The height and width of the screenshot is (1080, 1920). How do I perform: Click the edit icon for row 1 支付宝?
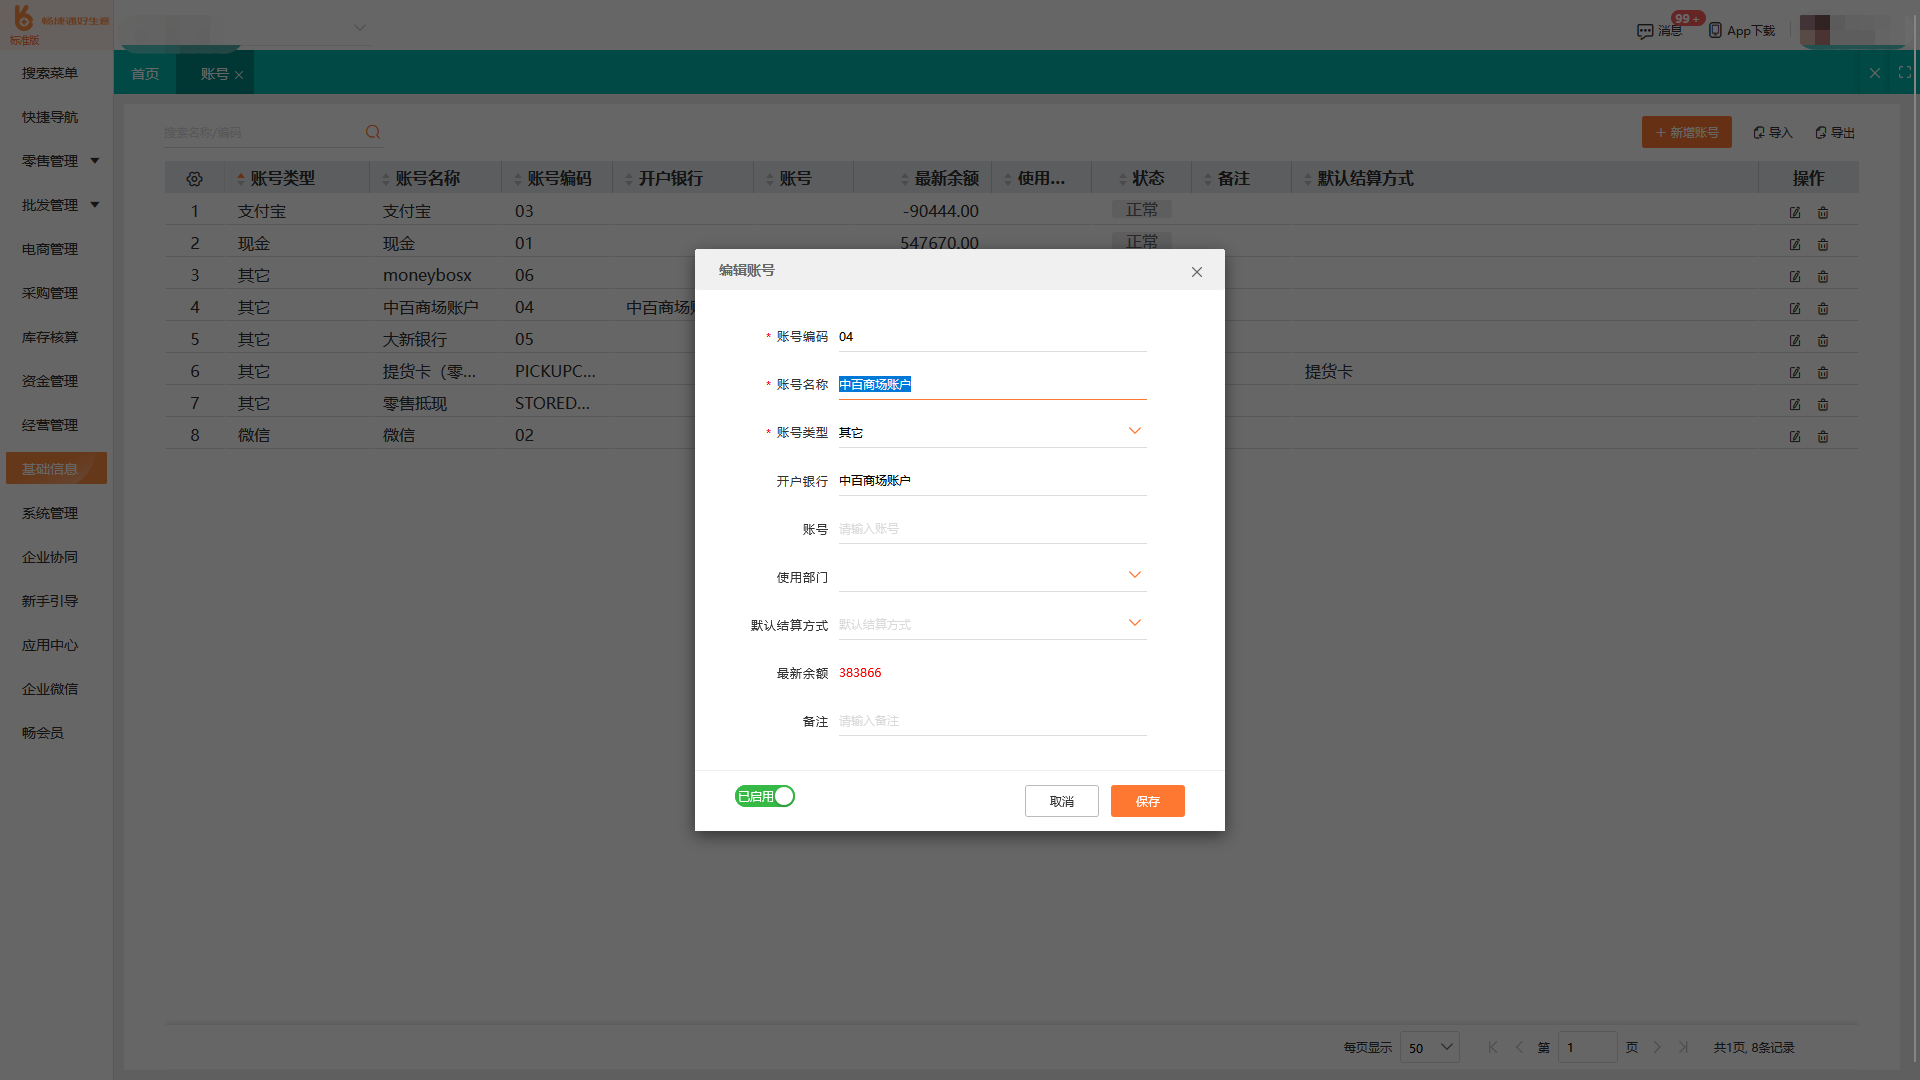[x=1795, y=212]
